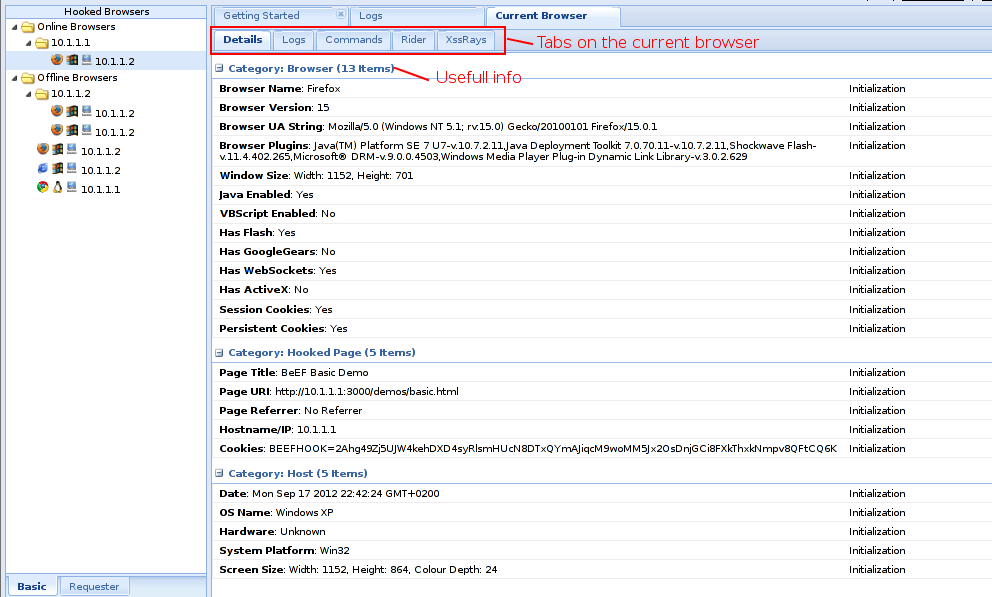Collapse the Category: Host section
The height and width of the screenshot is (597, 992).
pos(219,474)
